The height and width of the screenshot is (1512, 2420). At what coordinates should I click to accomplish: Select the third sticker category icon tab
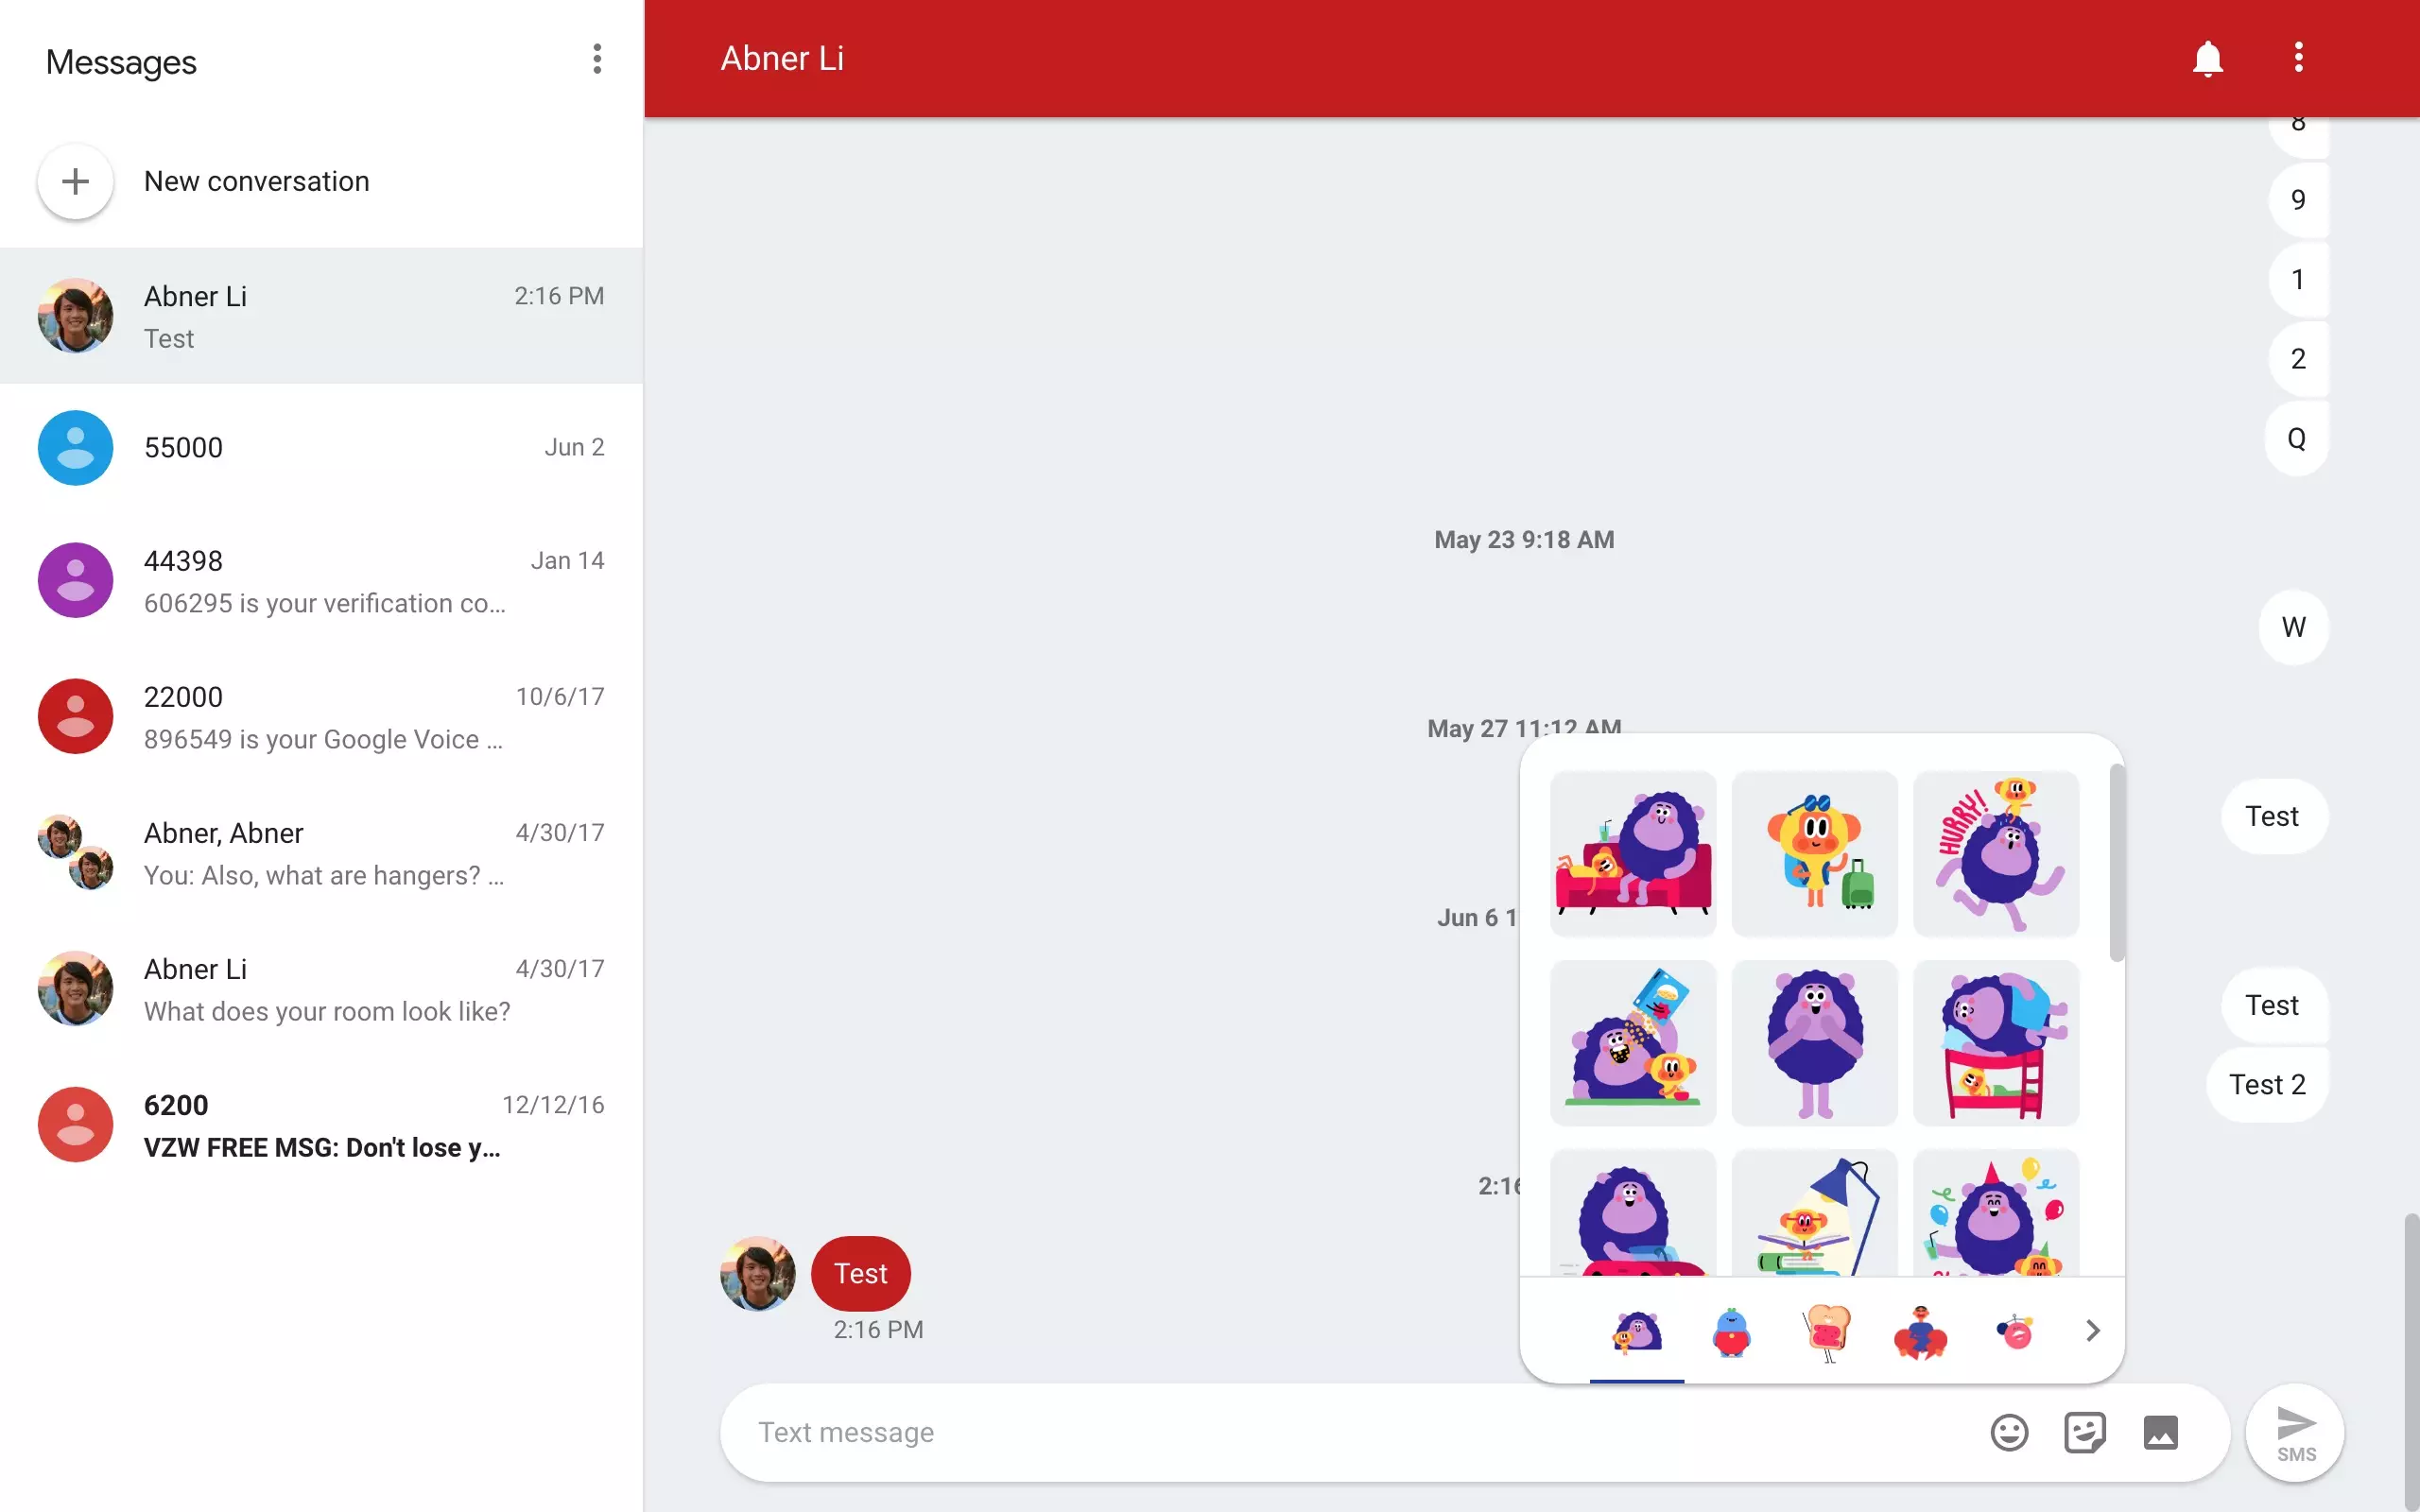coord(1823,1329)
